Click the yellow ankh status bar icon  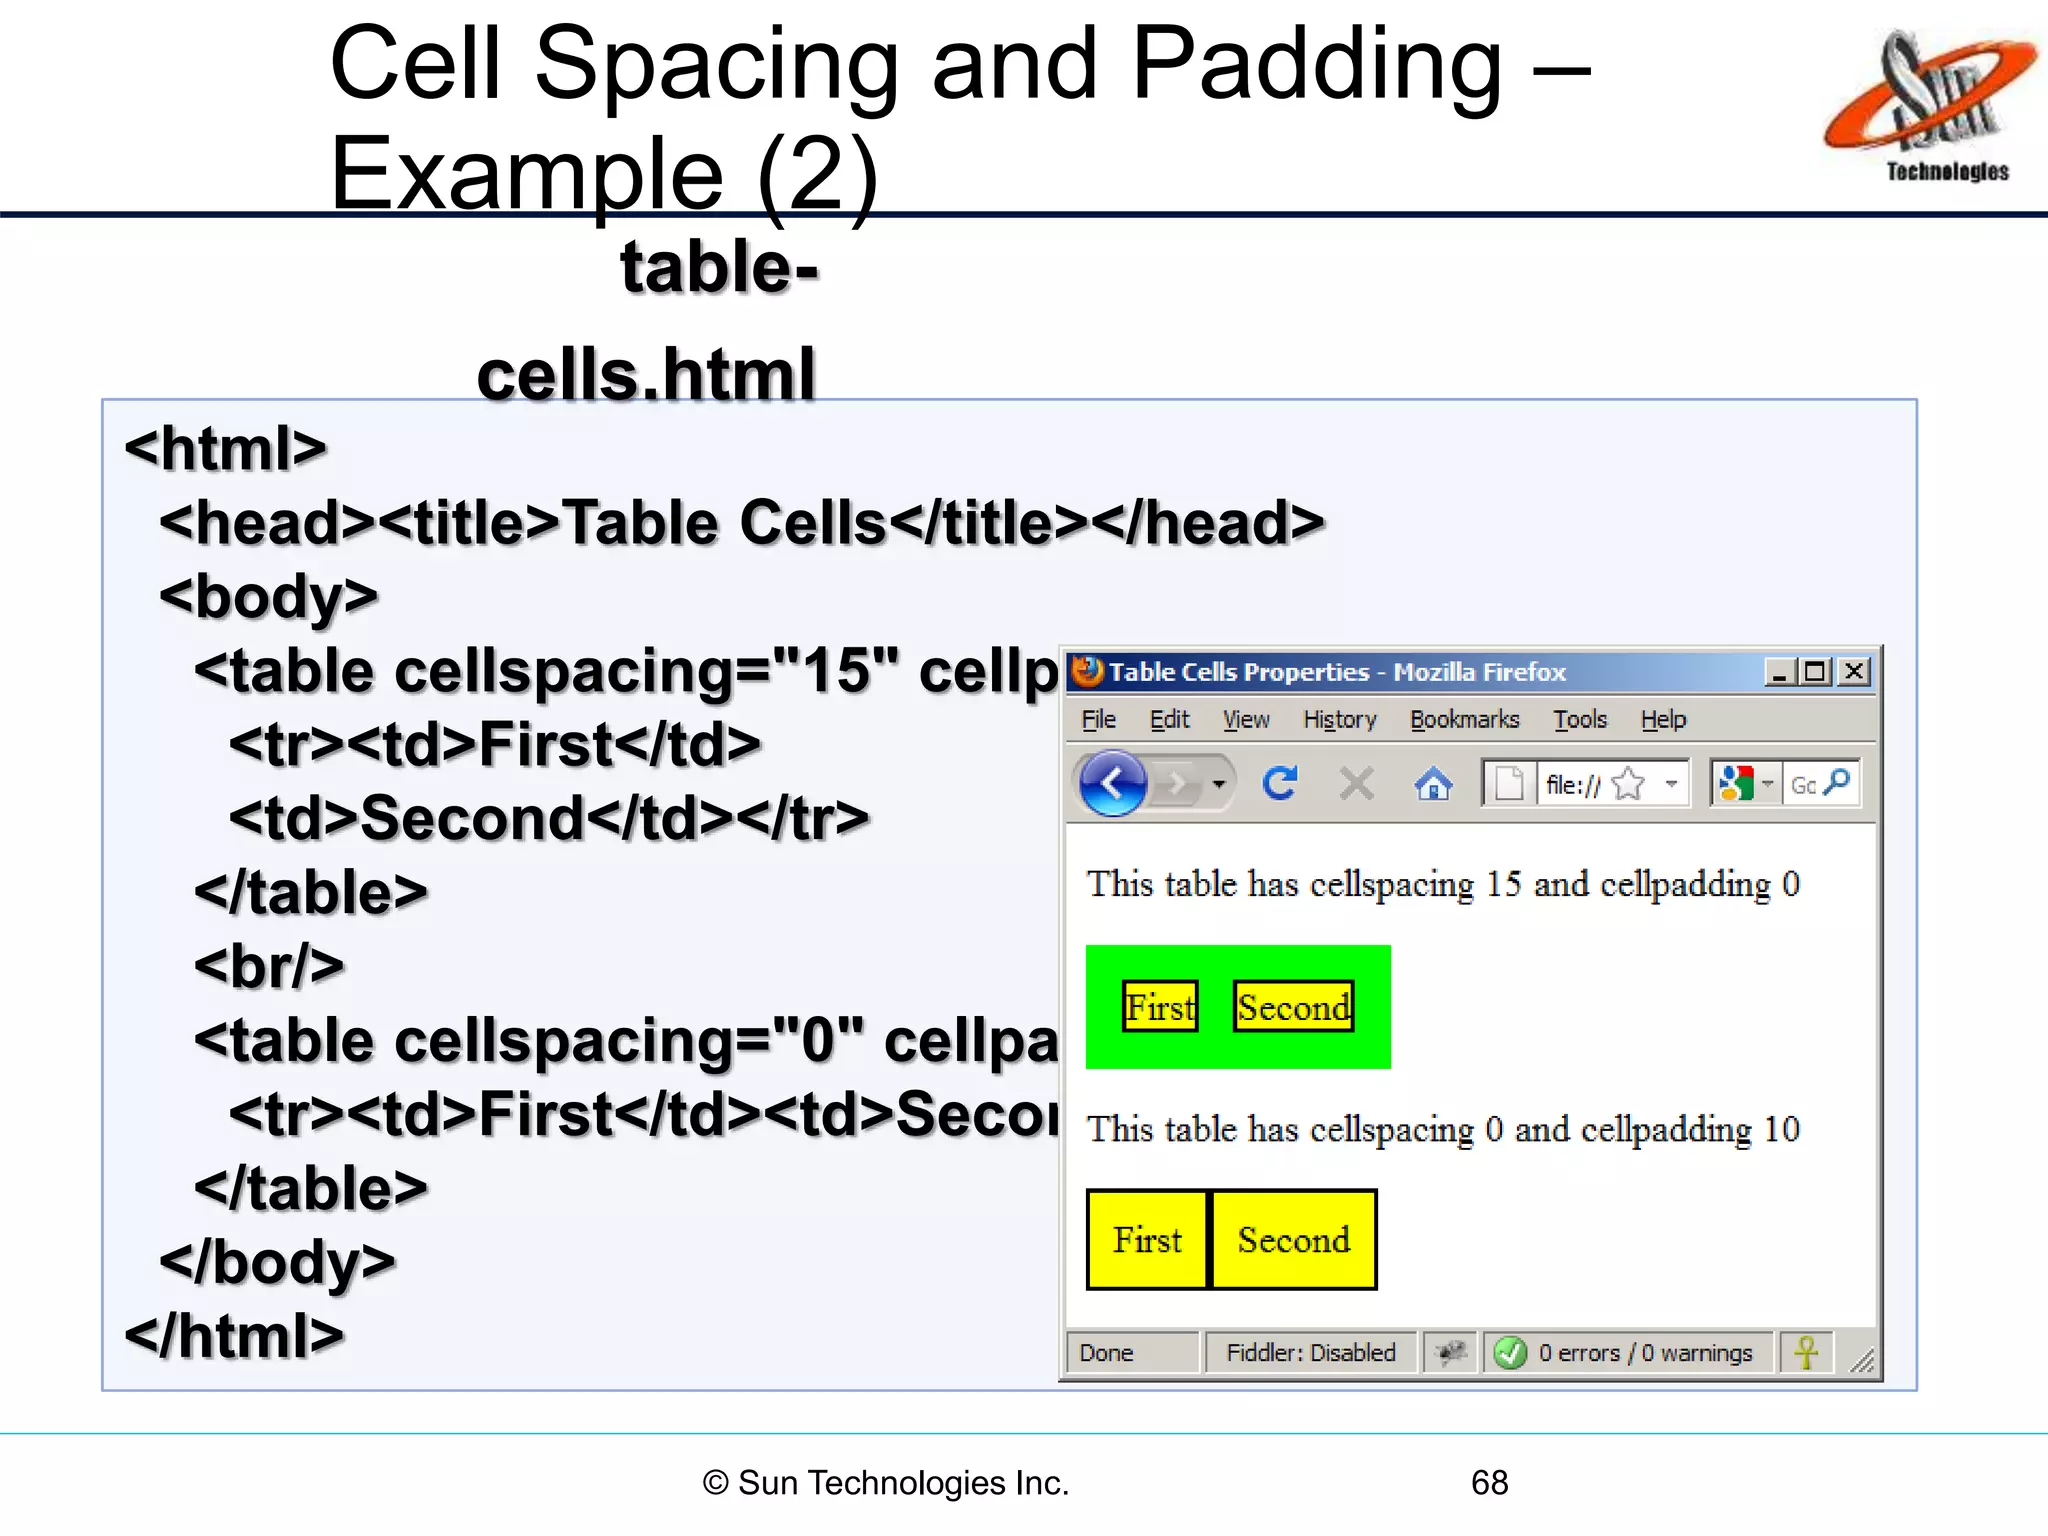(1806, 1352)
